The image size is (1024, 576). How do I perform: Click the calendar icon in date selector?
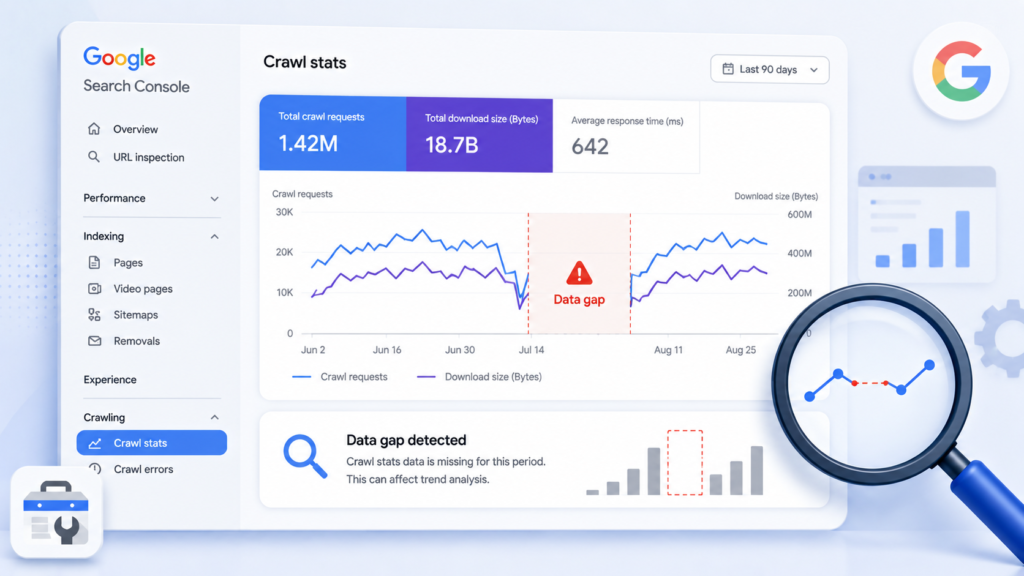tap(728, 69)
